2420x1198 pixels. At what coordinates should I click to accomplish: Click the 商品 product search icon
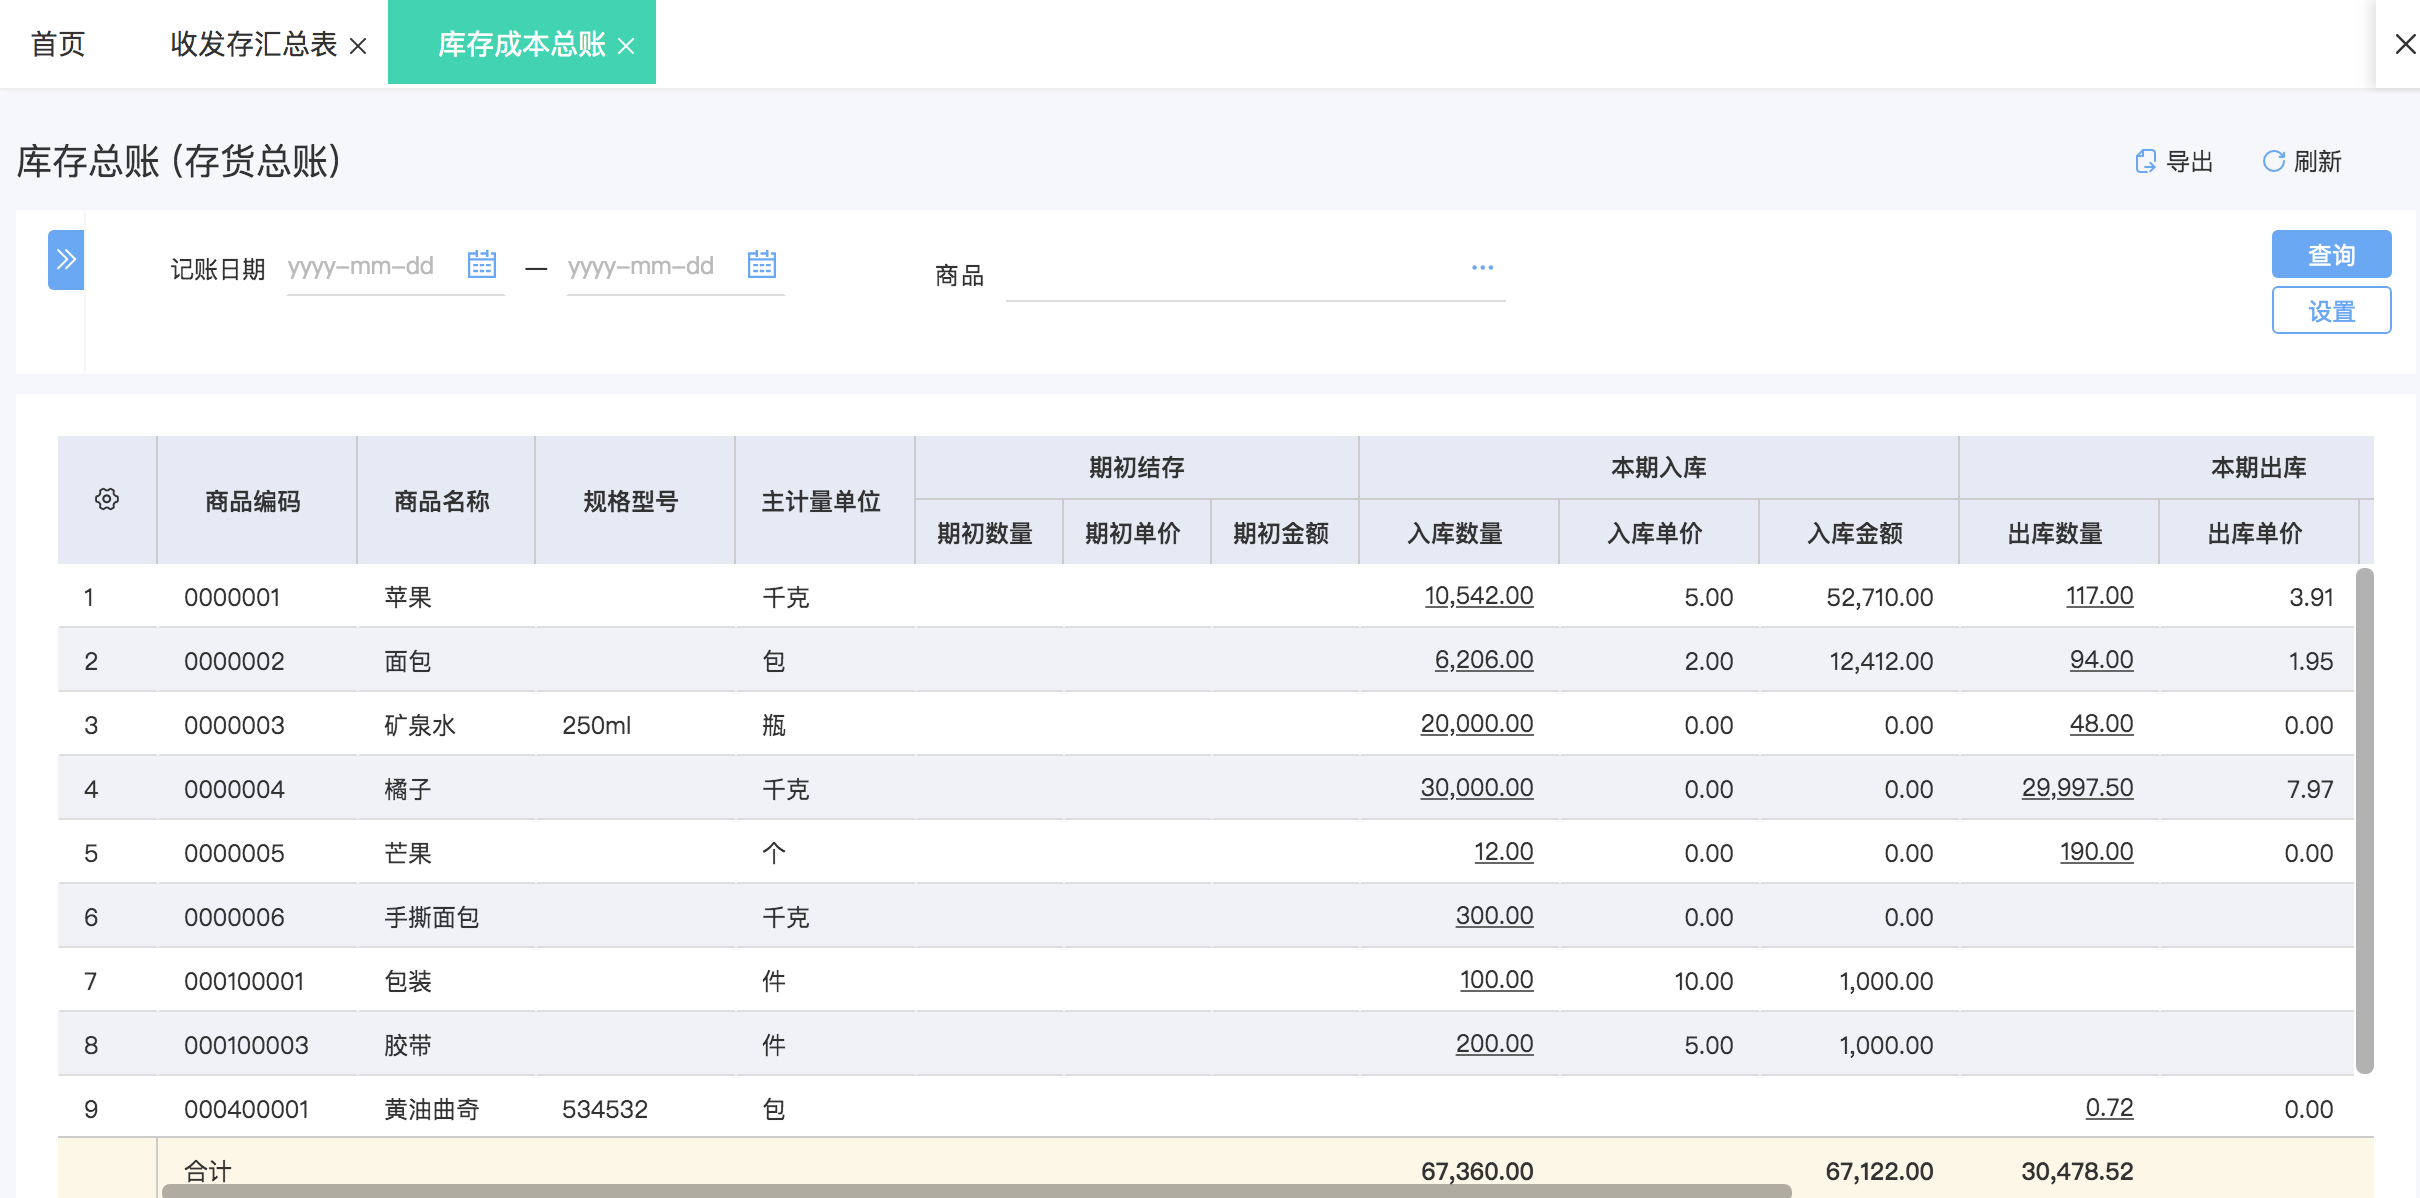(x=1483, y=270)
